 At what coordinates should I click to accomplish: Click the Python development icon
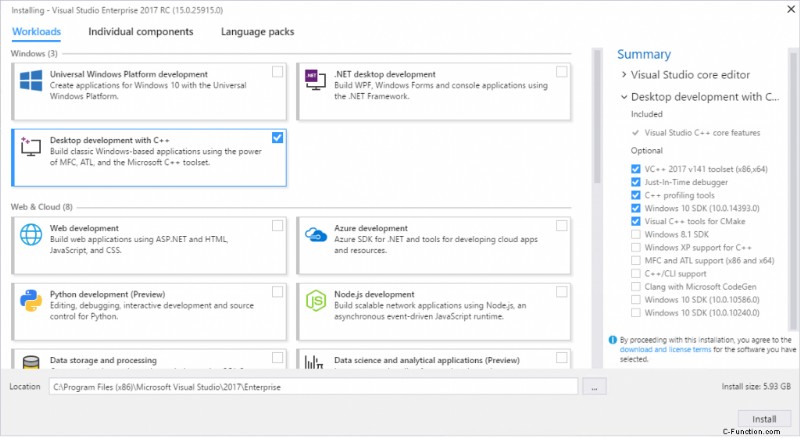point(32,301)
